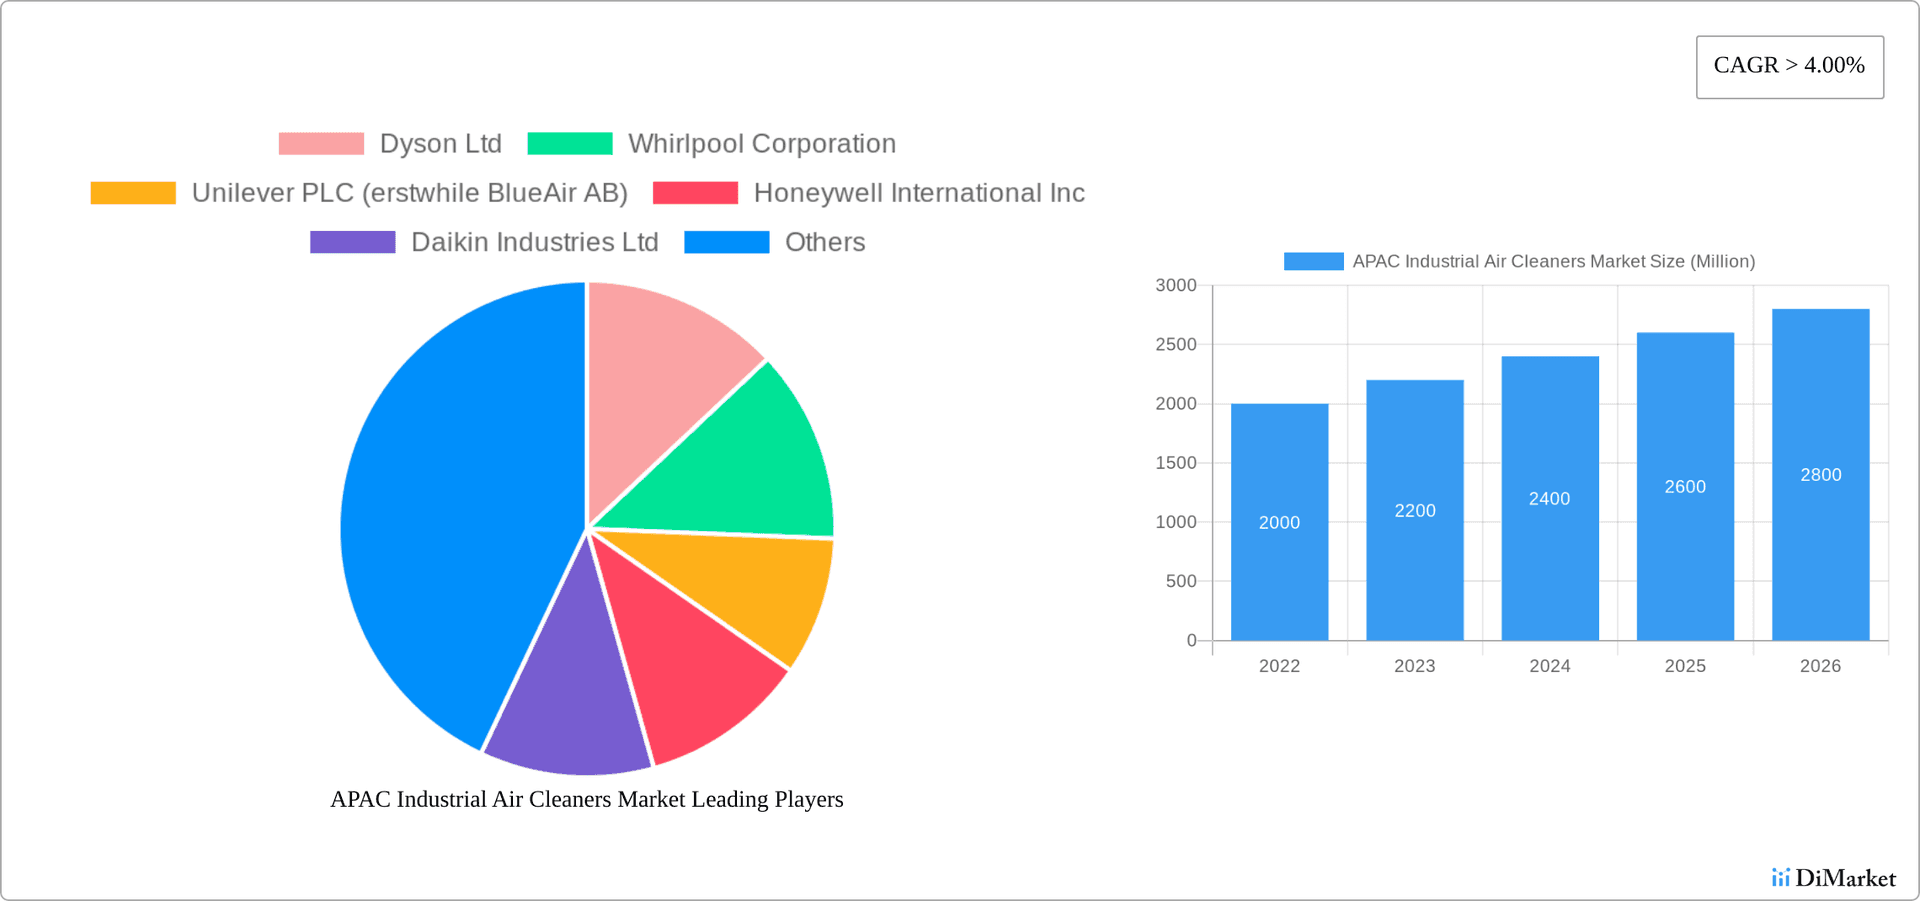This screenshot has height=901, width=1920.
Task: Select the 2026 axis label
Action: [x=1820, y=665]
